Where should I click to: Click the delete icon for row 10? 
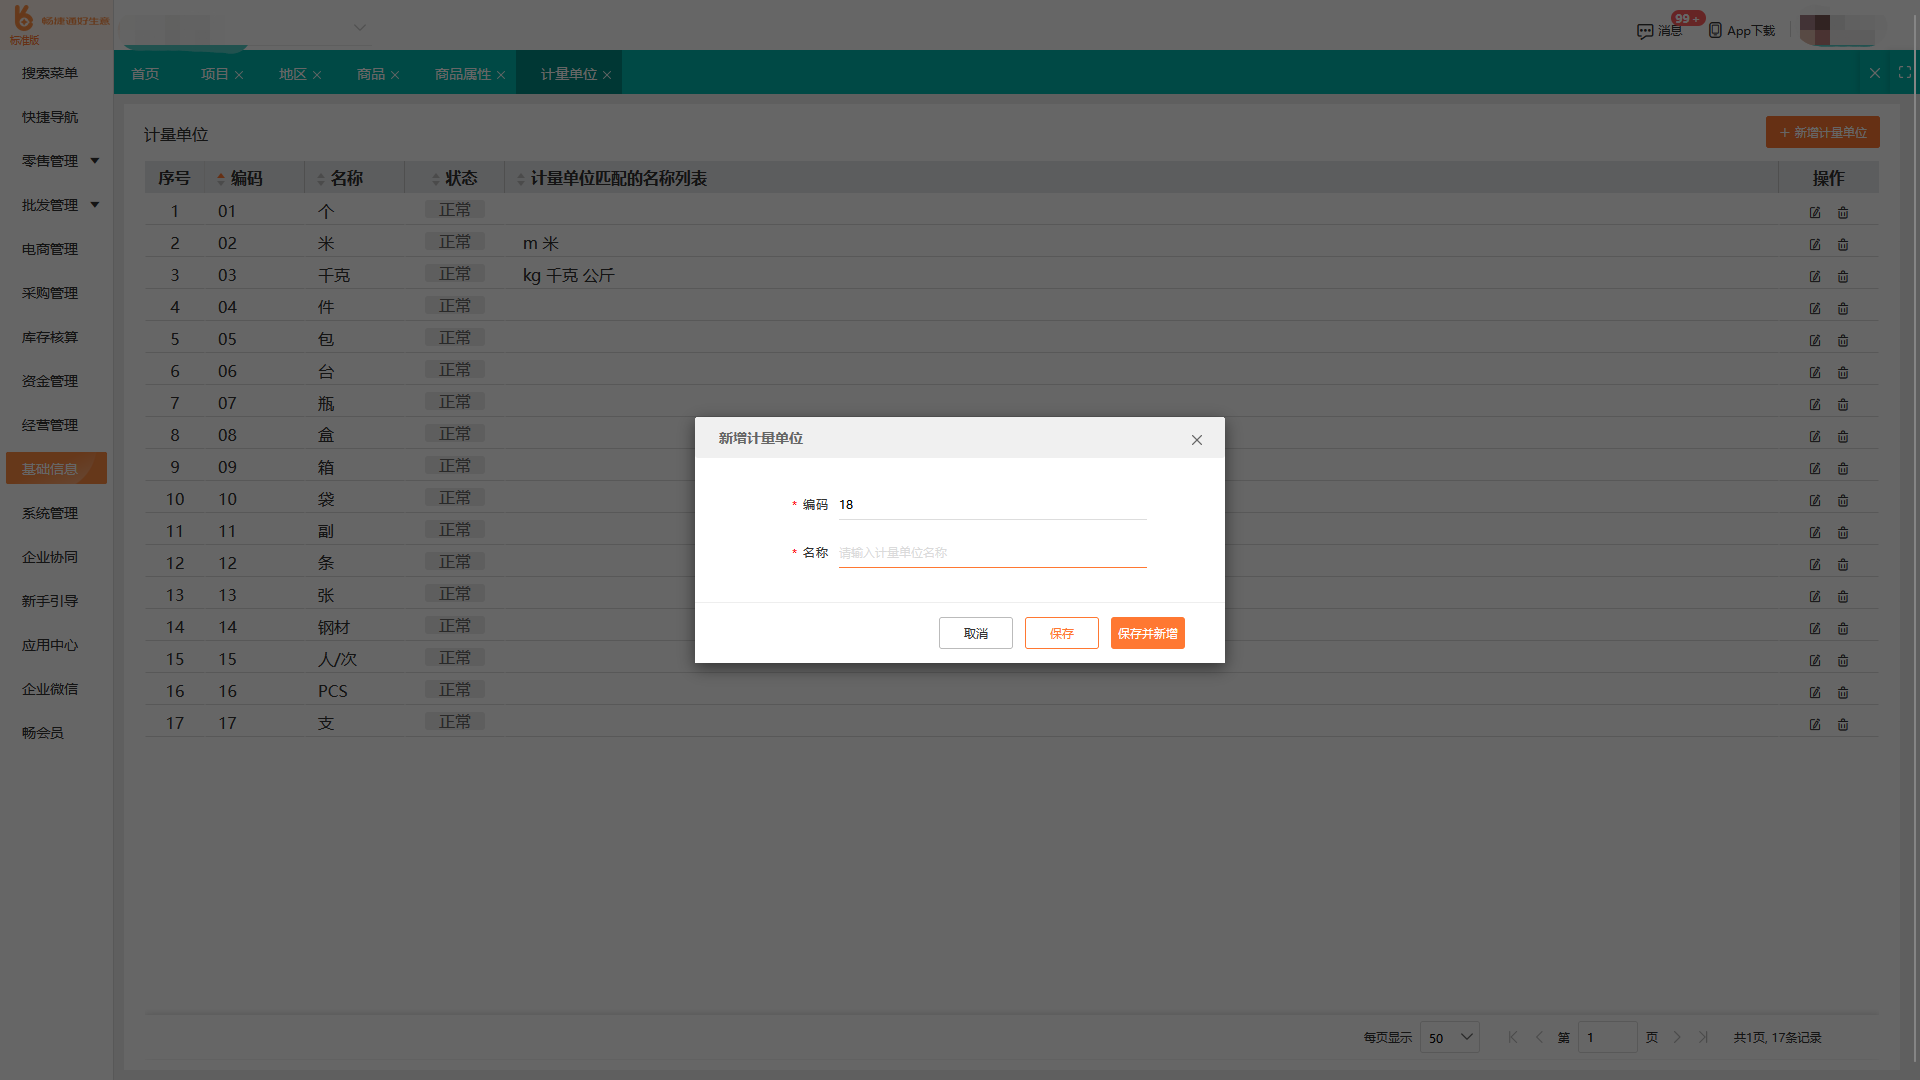(1844, 500)
